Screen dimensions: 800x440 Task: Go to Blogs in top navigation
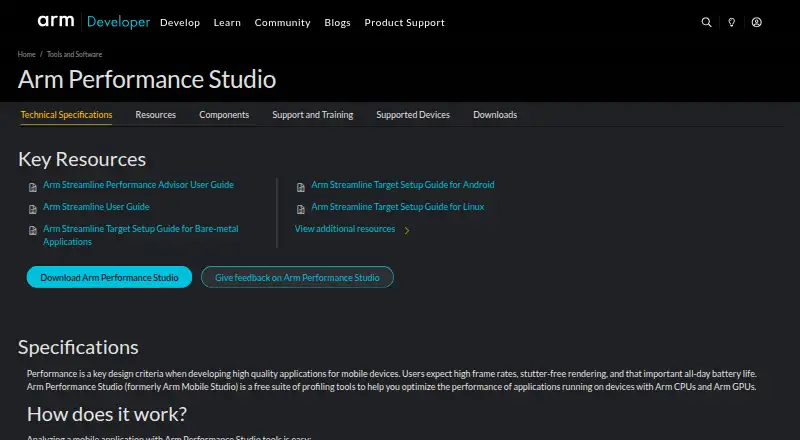tap(337, 22)
